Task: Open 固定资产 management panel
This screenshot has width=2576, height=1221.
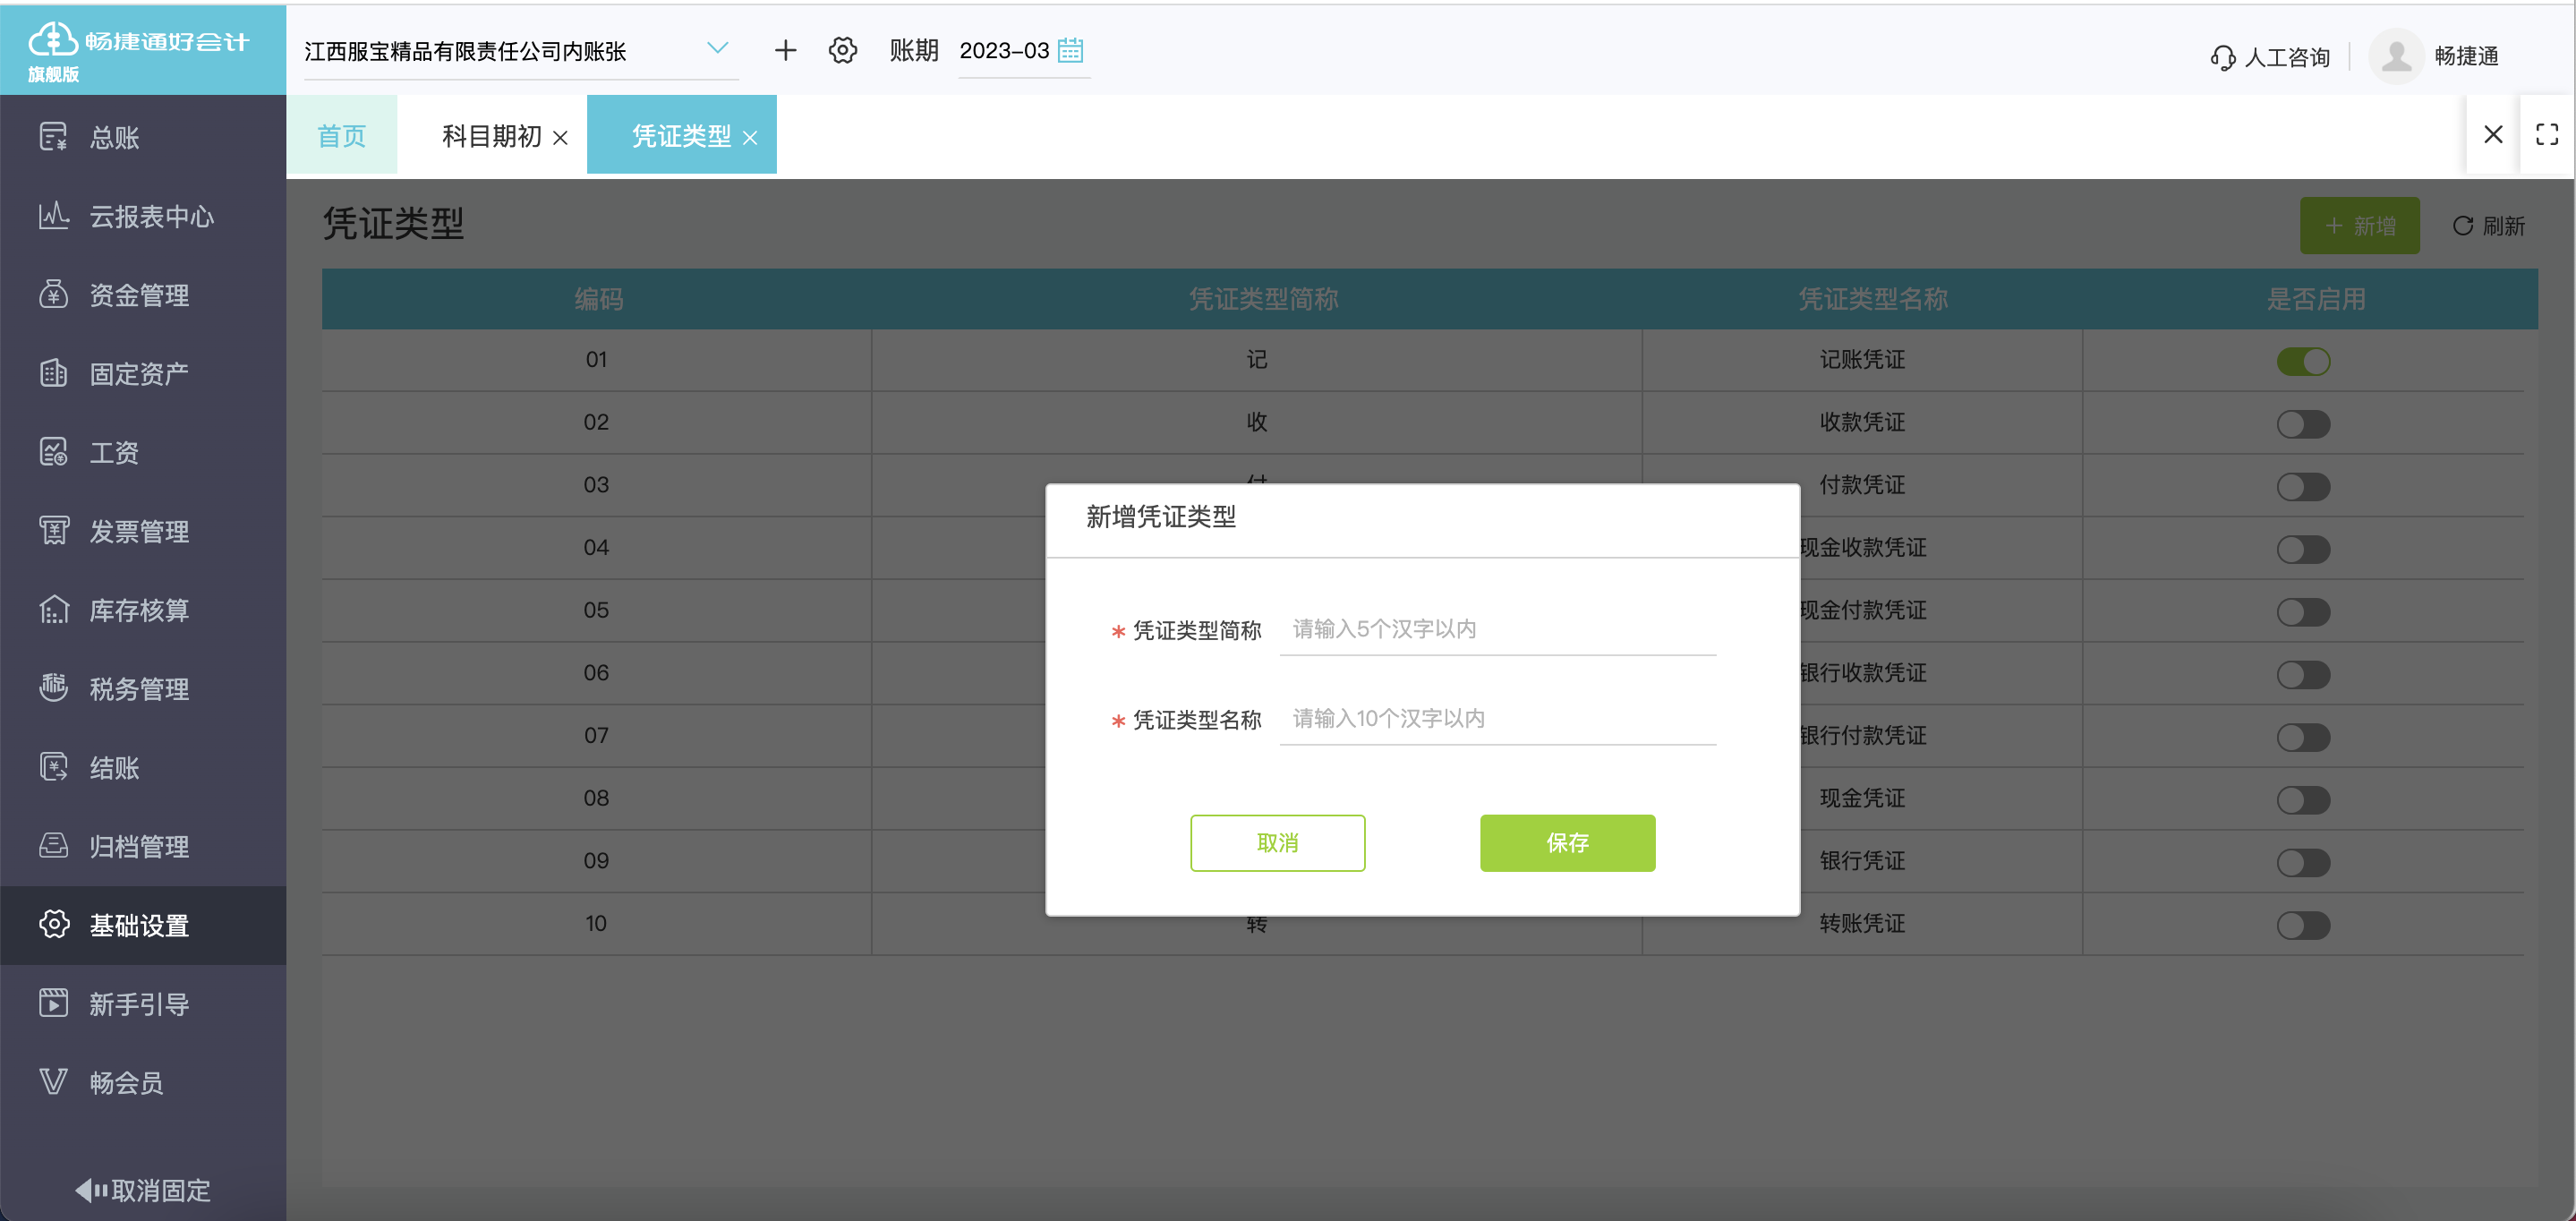Action: click(x=140, y=375)
